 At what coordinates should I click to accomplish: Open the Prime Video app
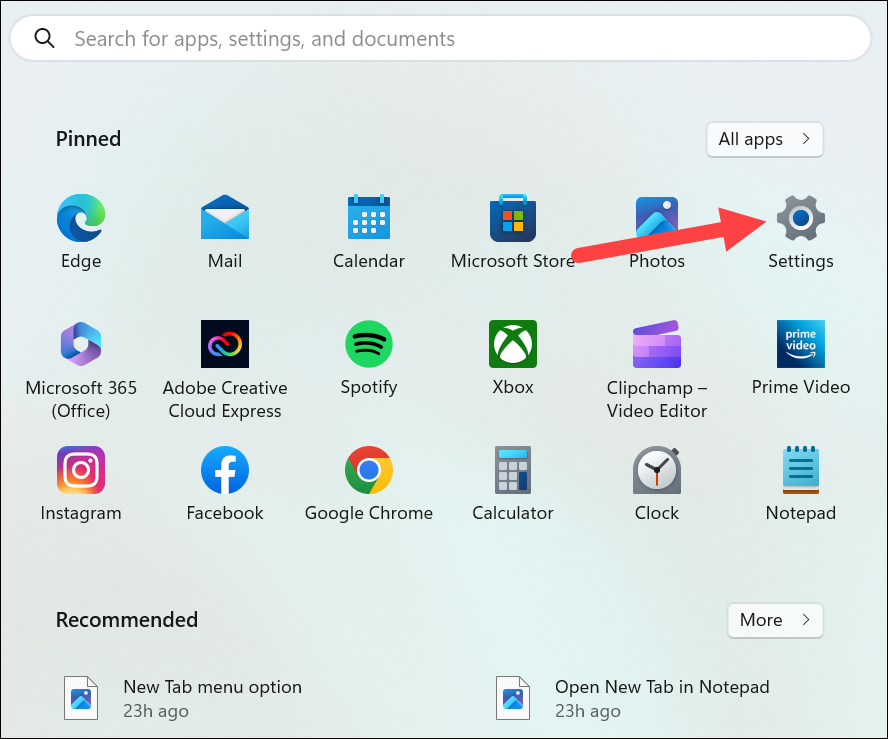(800, 344)
